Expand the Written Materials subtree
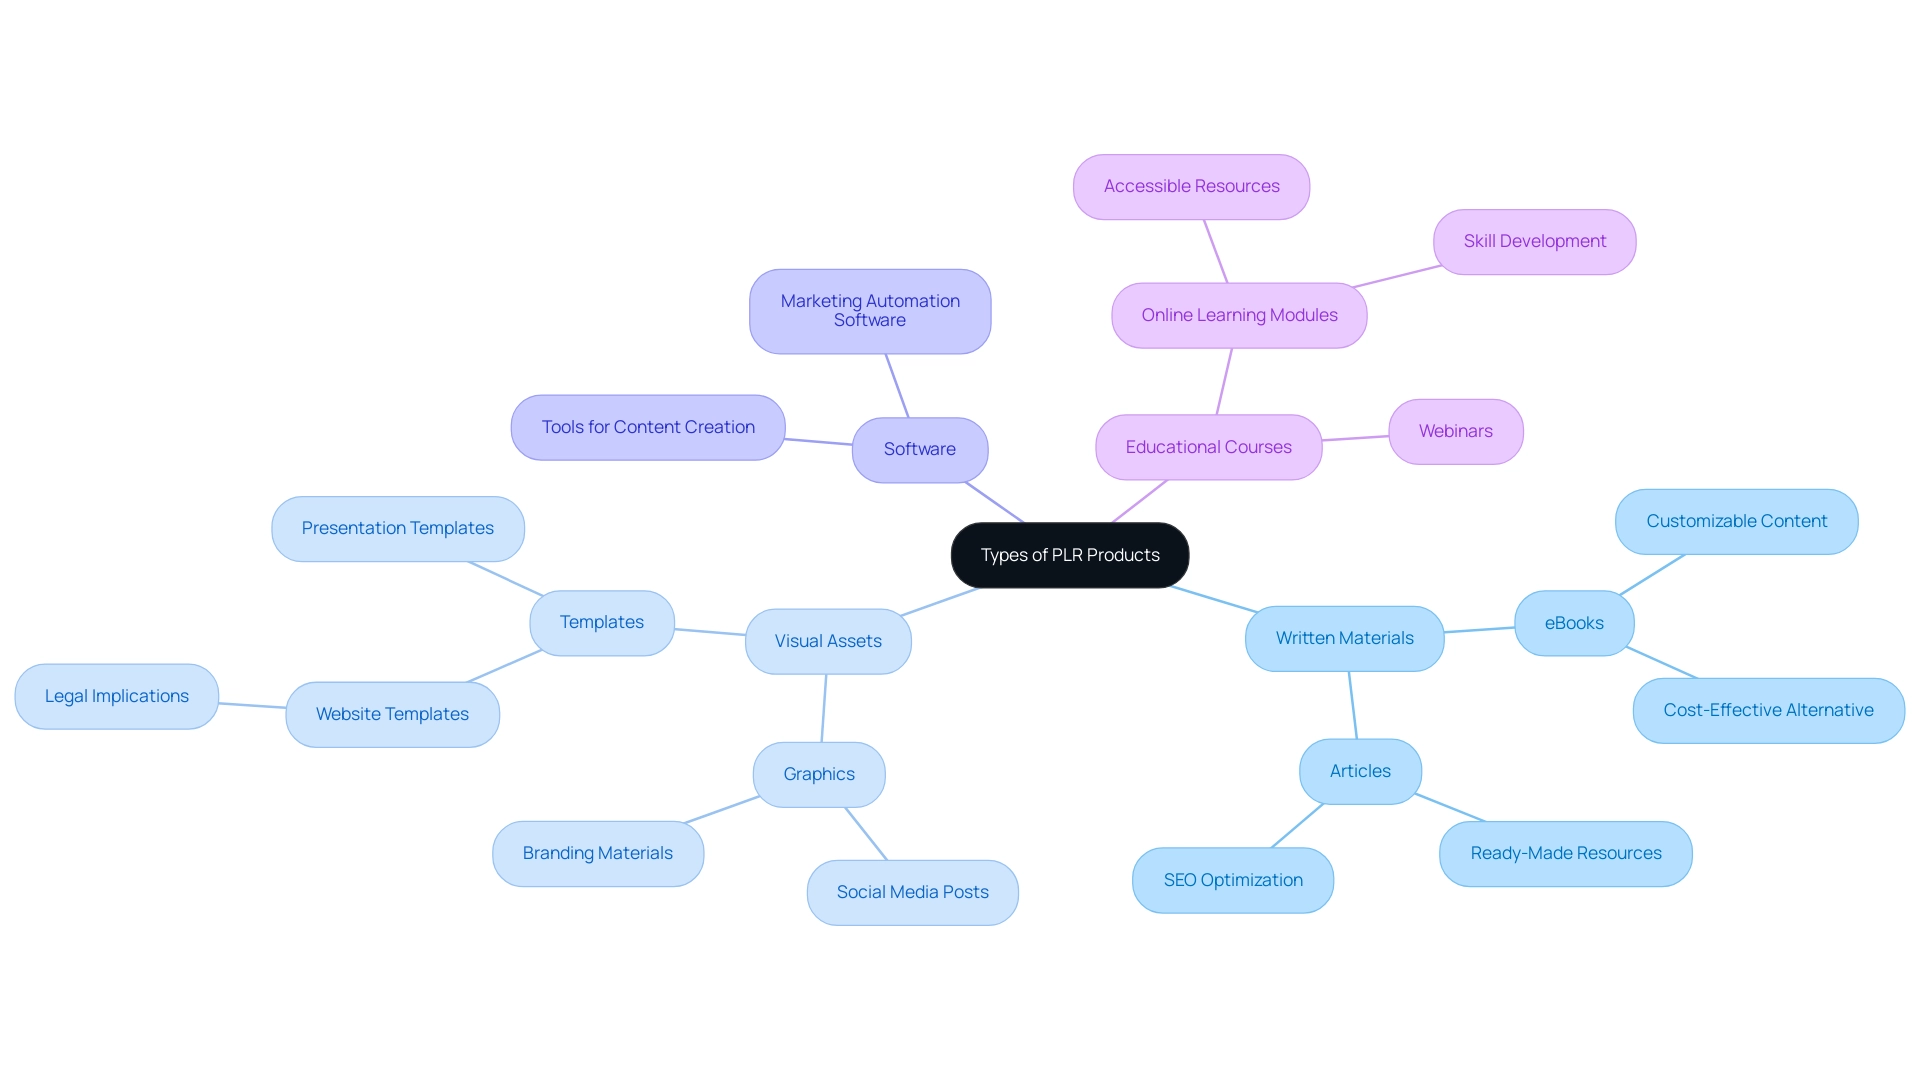The image size is (1920, 1083). click(1342, 638)
